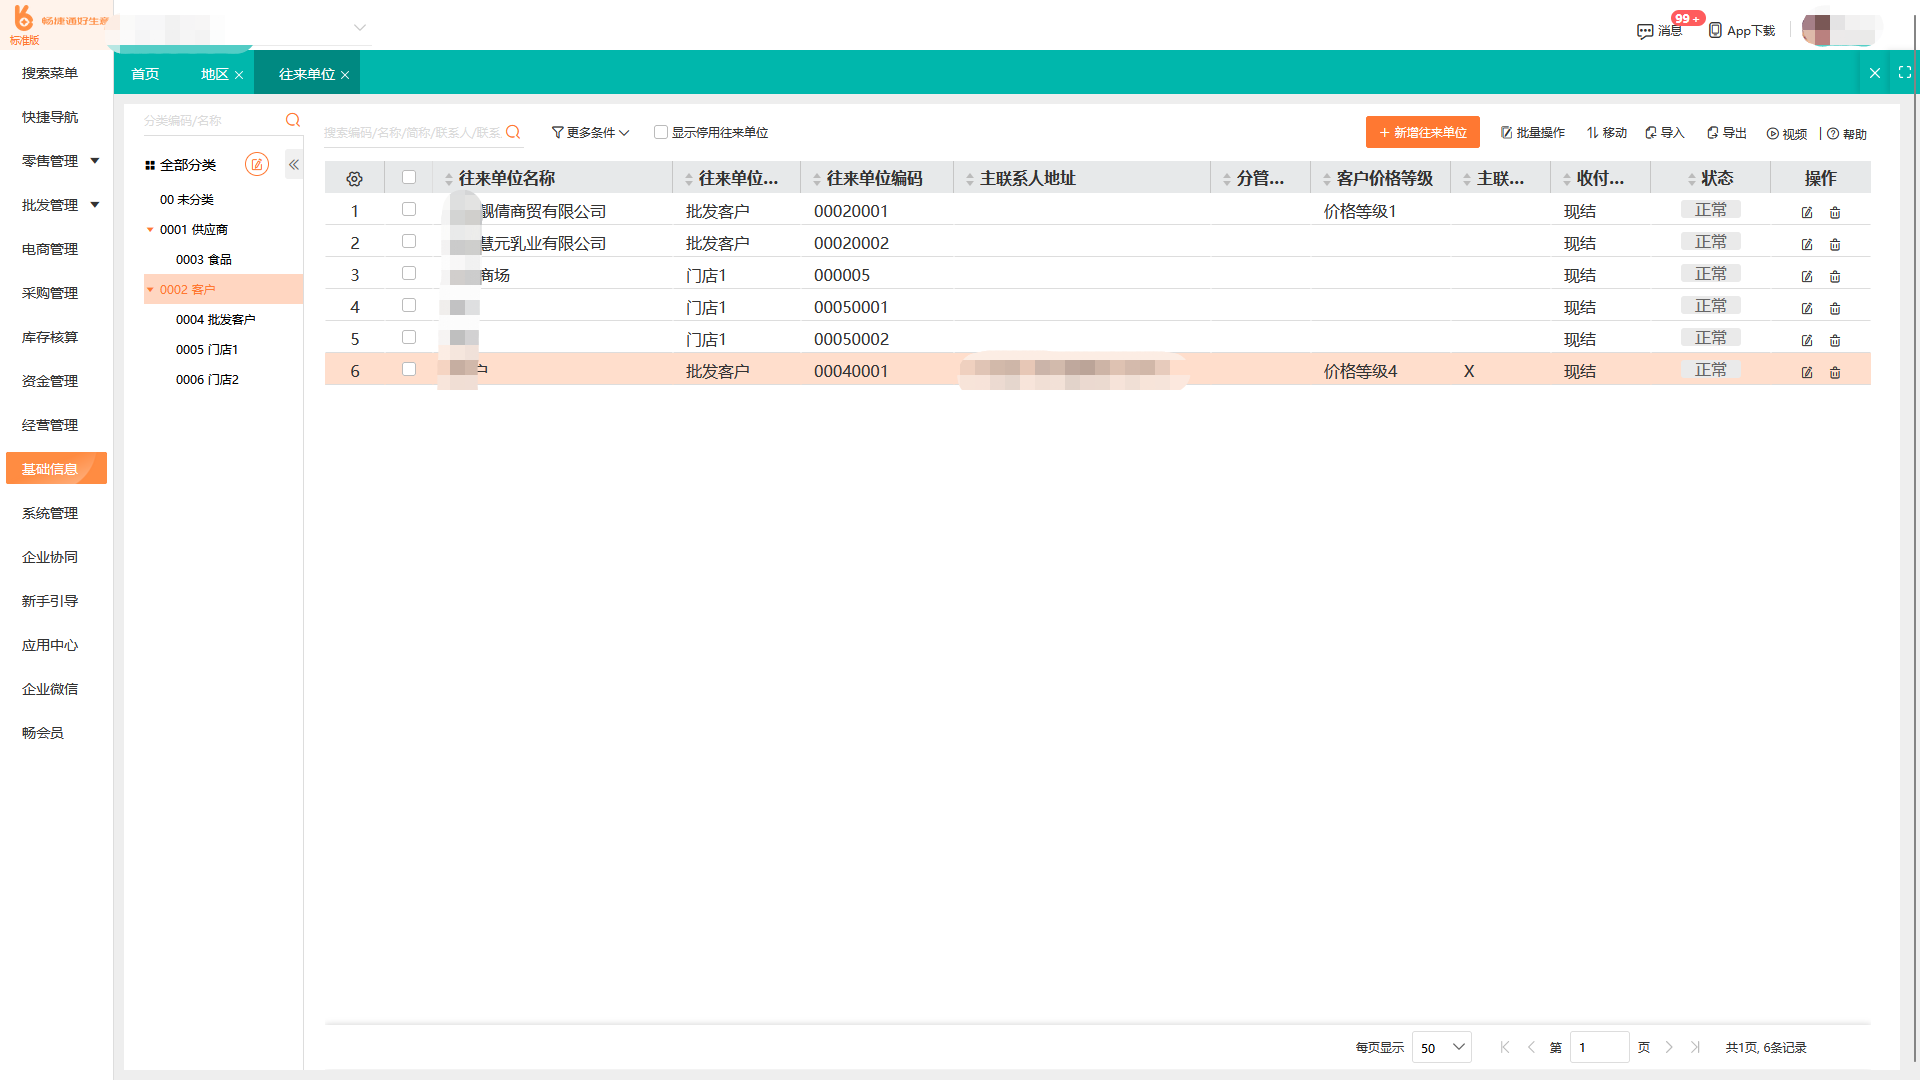Toggle 显示停用往来单位 checkbox
The image size is (1920, 1080).
tap(663, 131)
